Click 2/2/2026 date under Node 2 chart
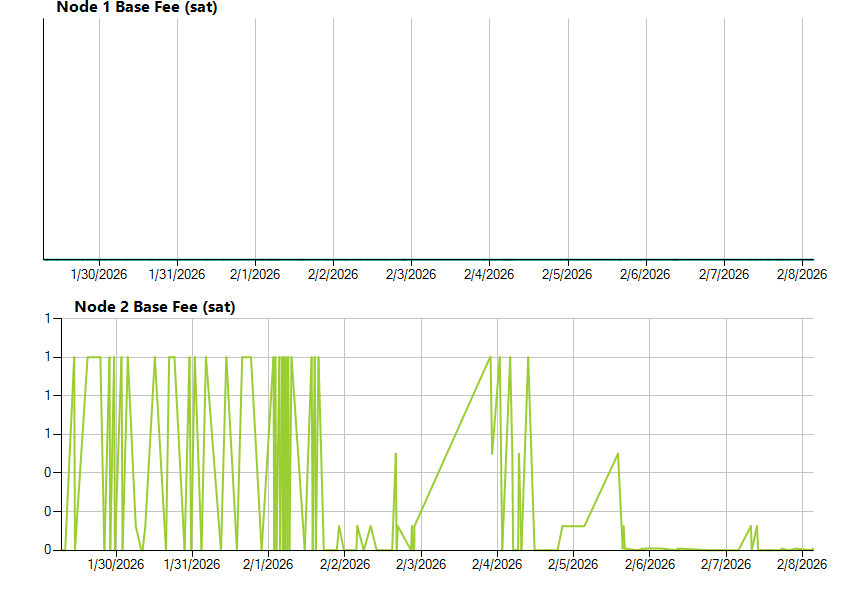 pos(343,565)
